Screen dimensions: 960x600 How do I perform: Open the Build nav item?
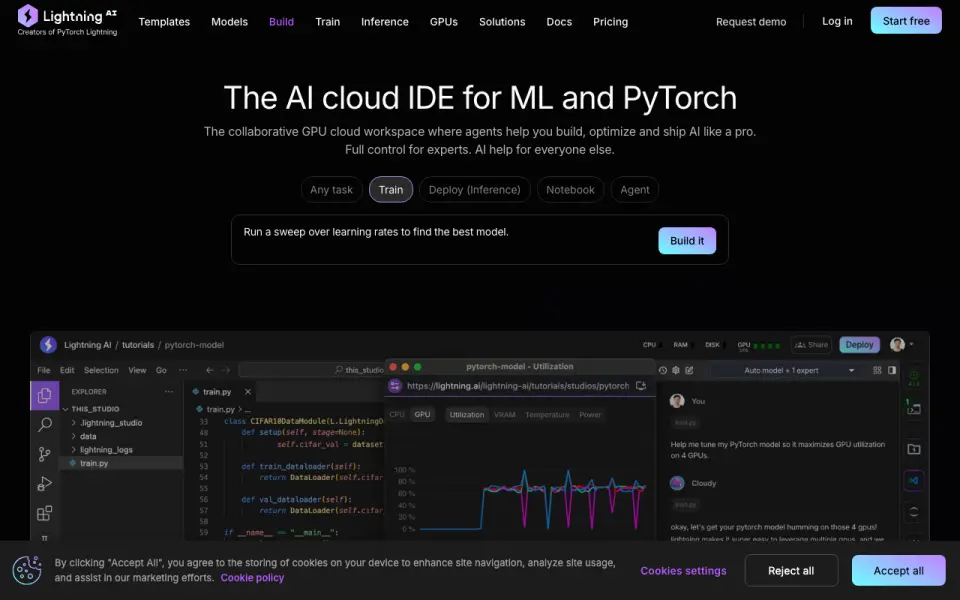(x=282, y=21)
